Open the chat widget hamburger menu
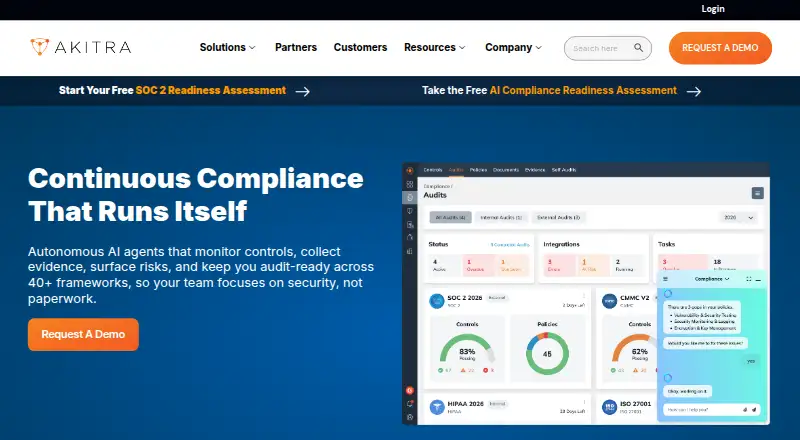The height and width of the screenshot is (440, 800). coord(665,279)
